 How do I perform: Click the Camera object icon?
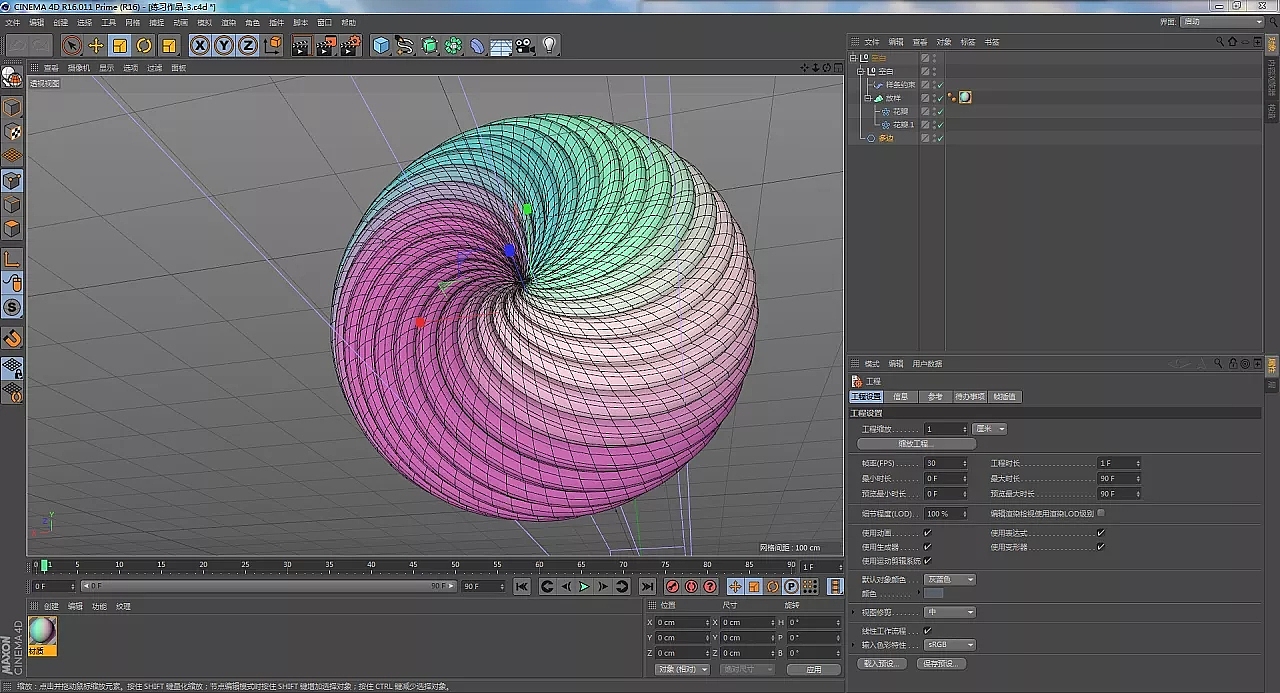pyautogui.click(x=525, y=45)
